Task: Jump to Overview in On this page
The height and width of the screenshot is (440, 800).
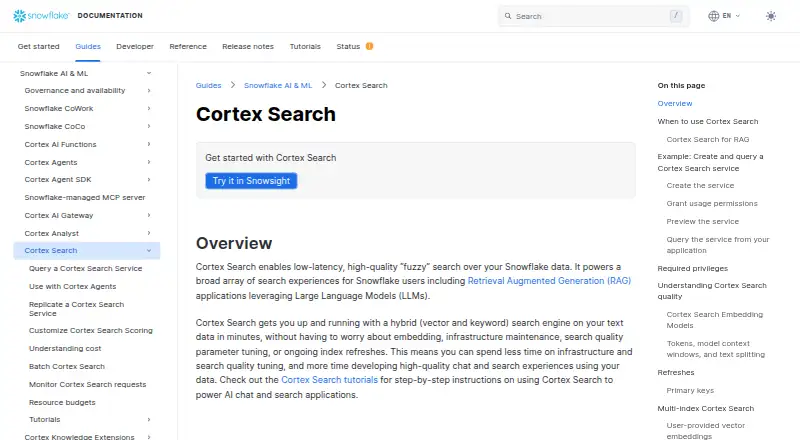Action: [674, 103]
